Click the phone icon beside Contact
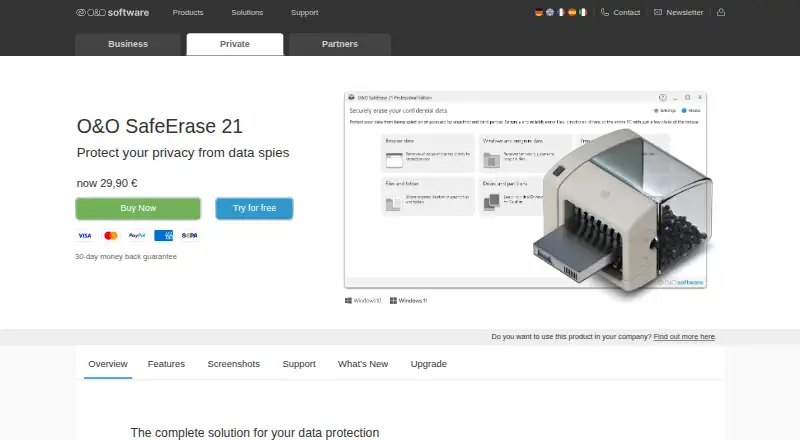The width and height of the screenshot is (800, 440). 605,12
